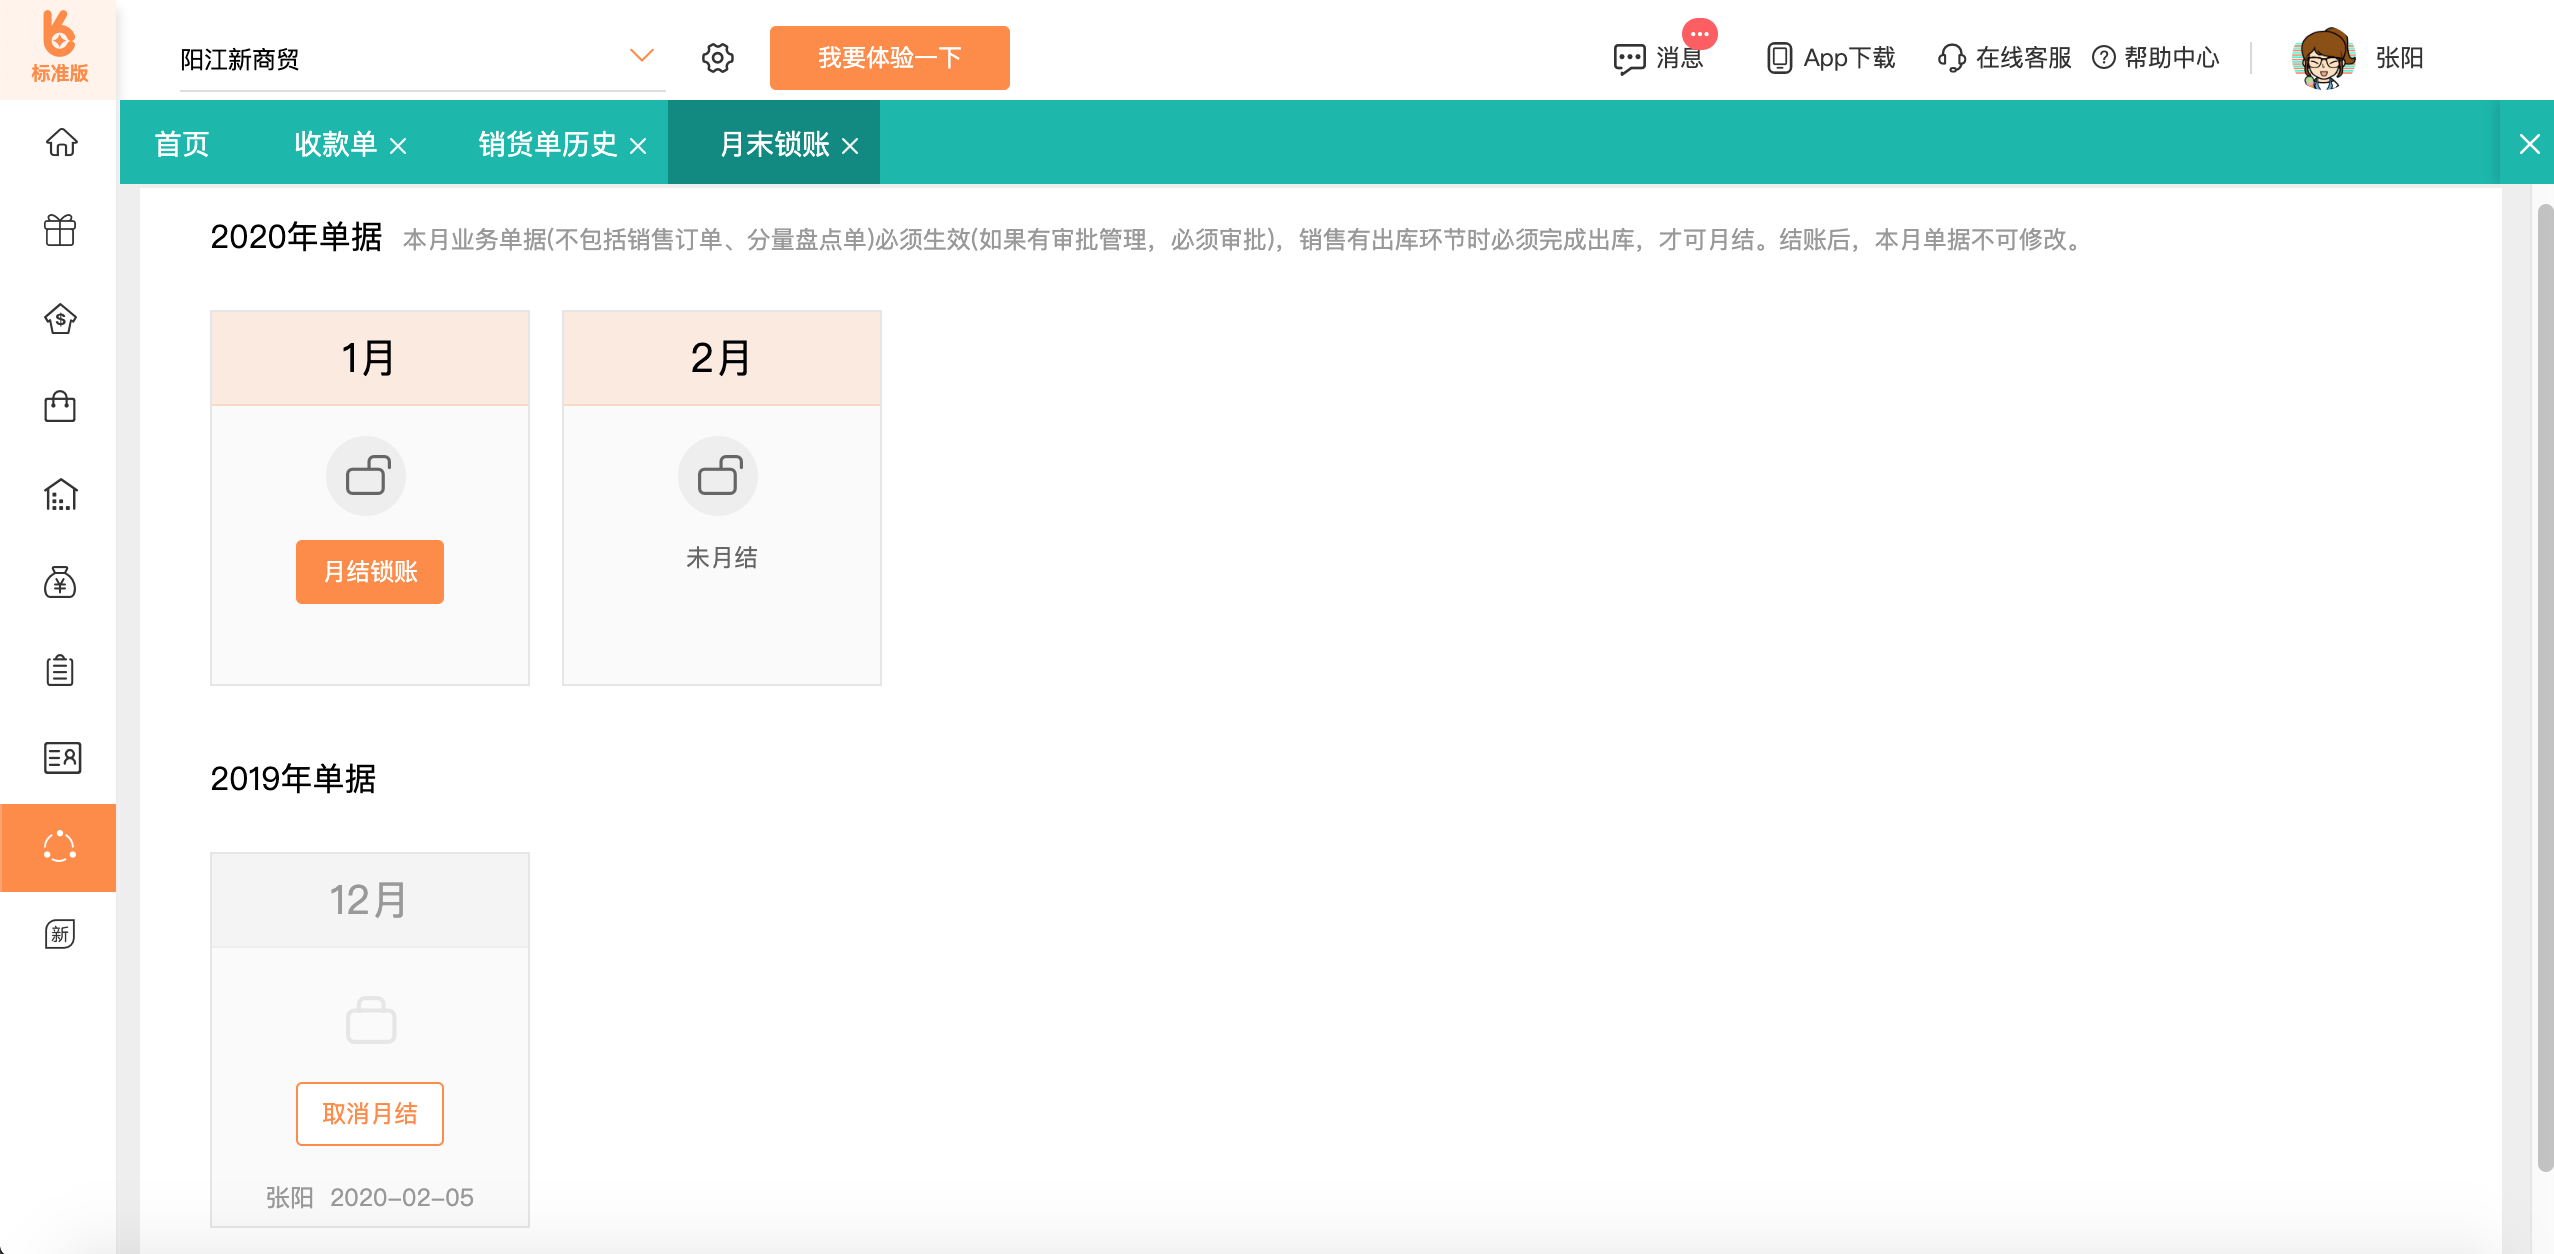This screenshot has width=2554, height=1254.
Task: Click 月结锁账 to lock January account
Action: (x=370, y=570)
